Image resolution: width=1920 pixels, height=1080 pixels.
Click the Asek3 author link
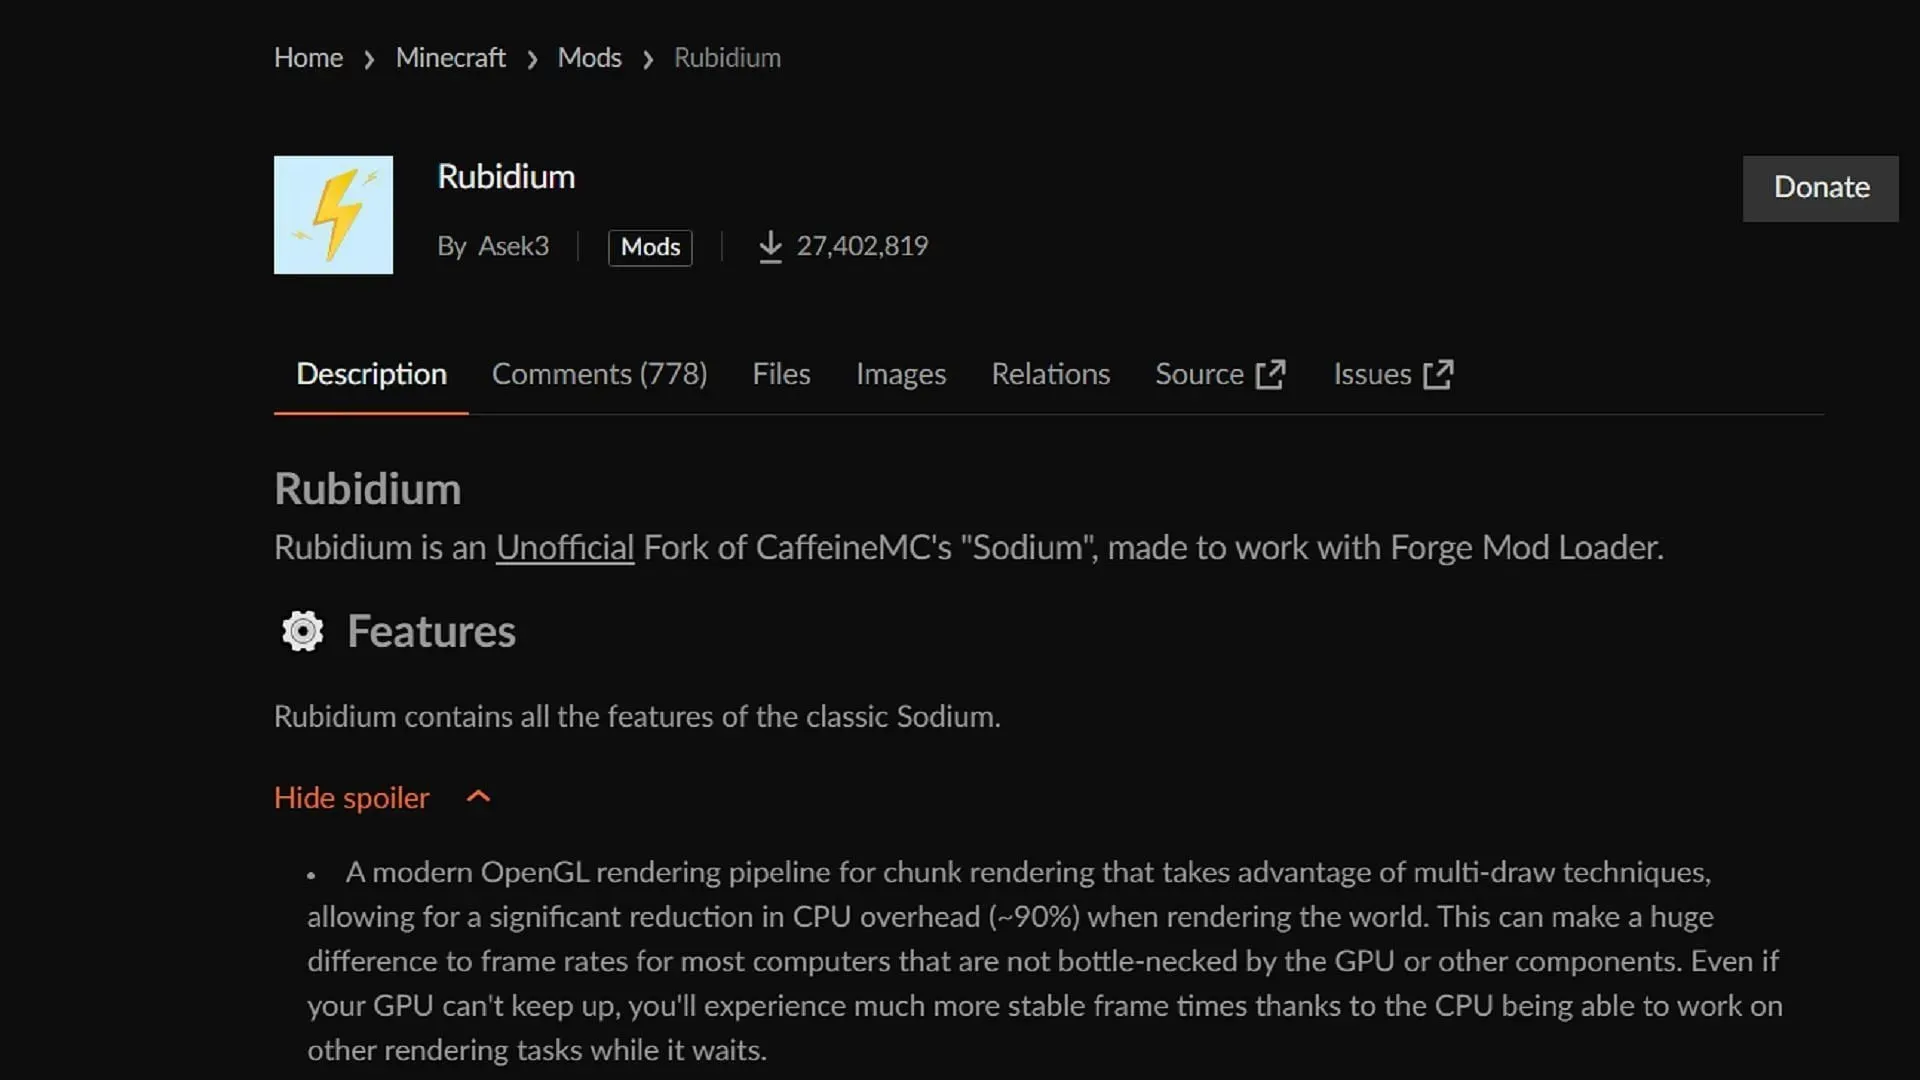(x=514, y=247)
